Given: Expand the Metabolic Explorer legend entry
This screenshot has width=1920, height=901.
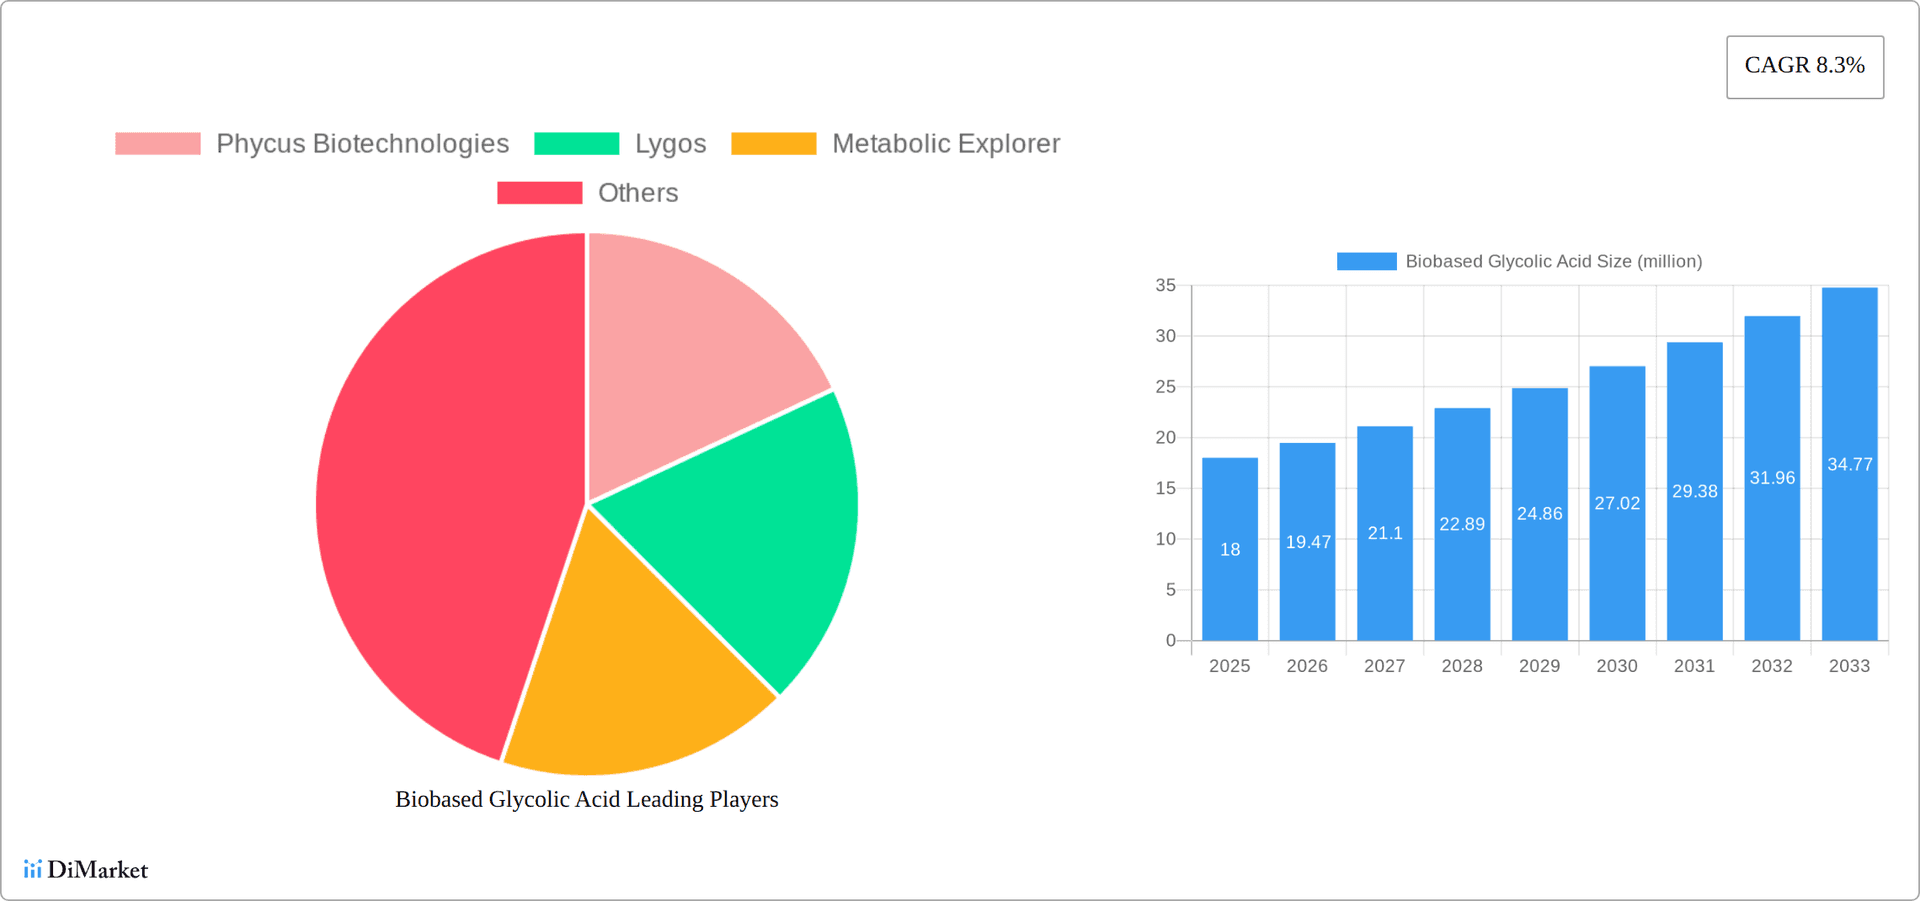Looking at the screenshot, I should point(946,143).
